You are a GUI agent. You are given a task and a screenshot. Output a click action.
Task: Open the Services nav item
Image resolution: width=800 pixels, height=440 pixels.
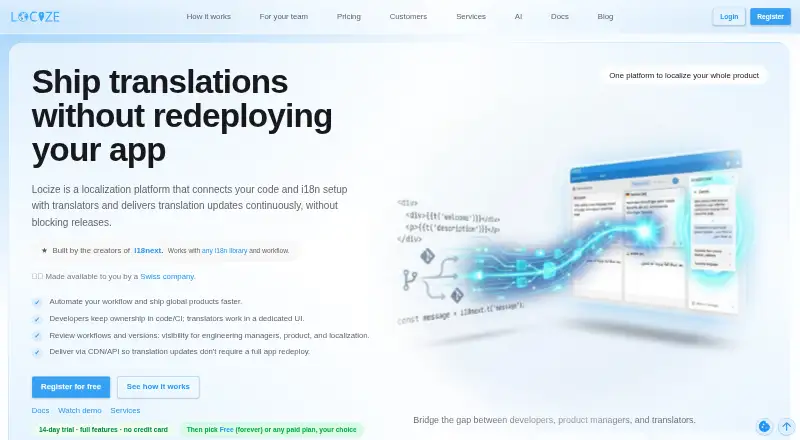coord(471,16)
